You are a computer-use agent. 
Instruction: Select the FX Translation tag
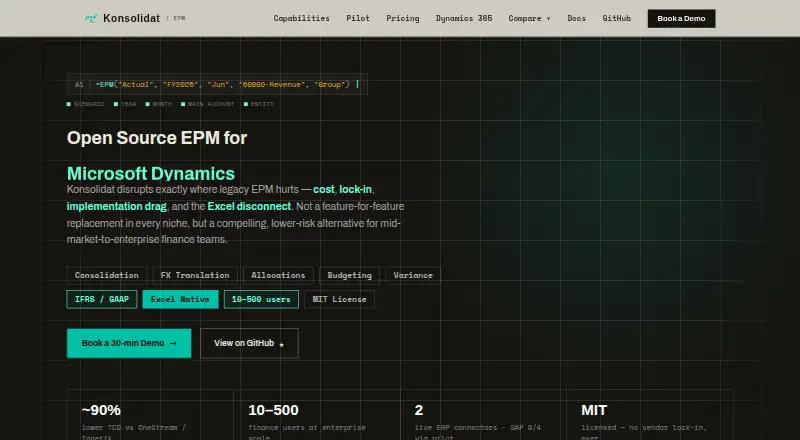[195, 275]
